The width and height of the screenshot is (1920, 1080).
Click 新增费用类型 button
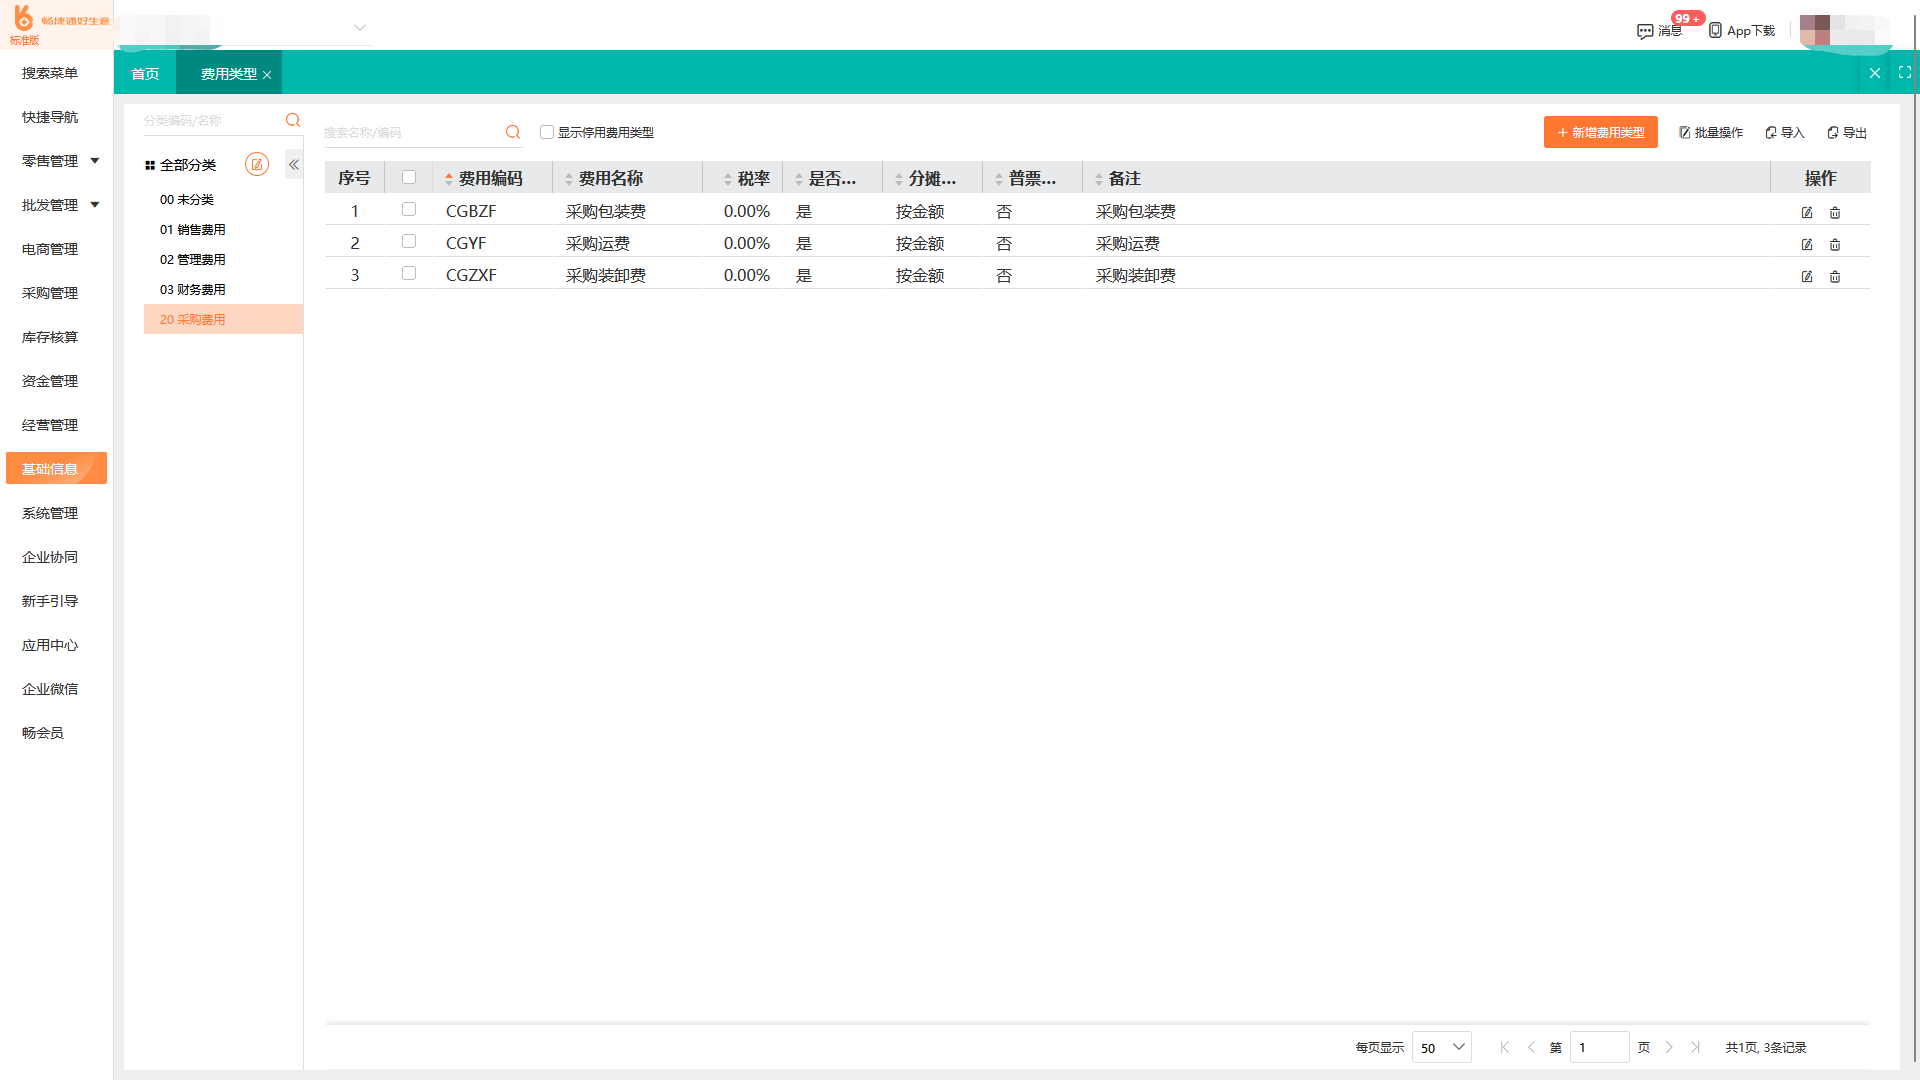1601,131
